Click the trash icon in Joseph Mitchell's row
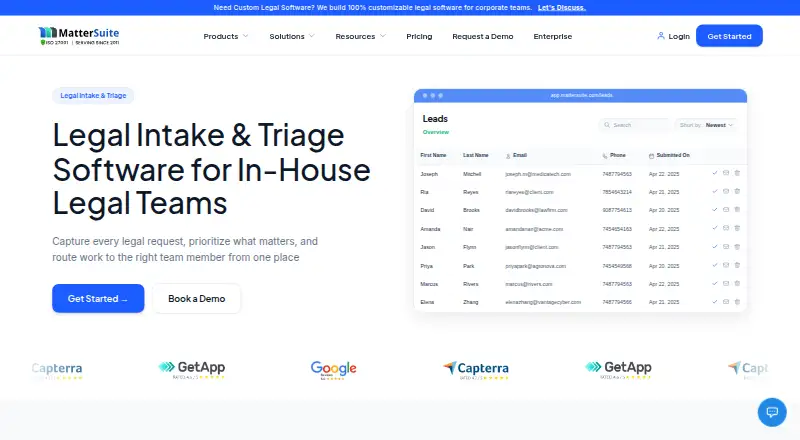 737,173
